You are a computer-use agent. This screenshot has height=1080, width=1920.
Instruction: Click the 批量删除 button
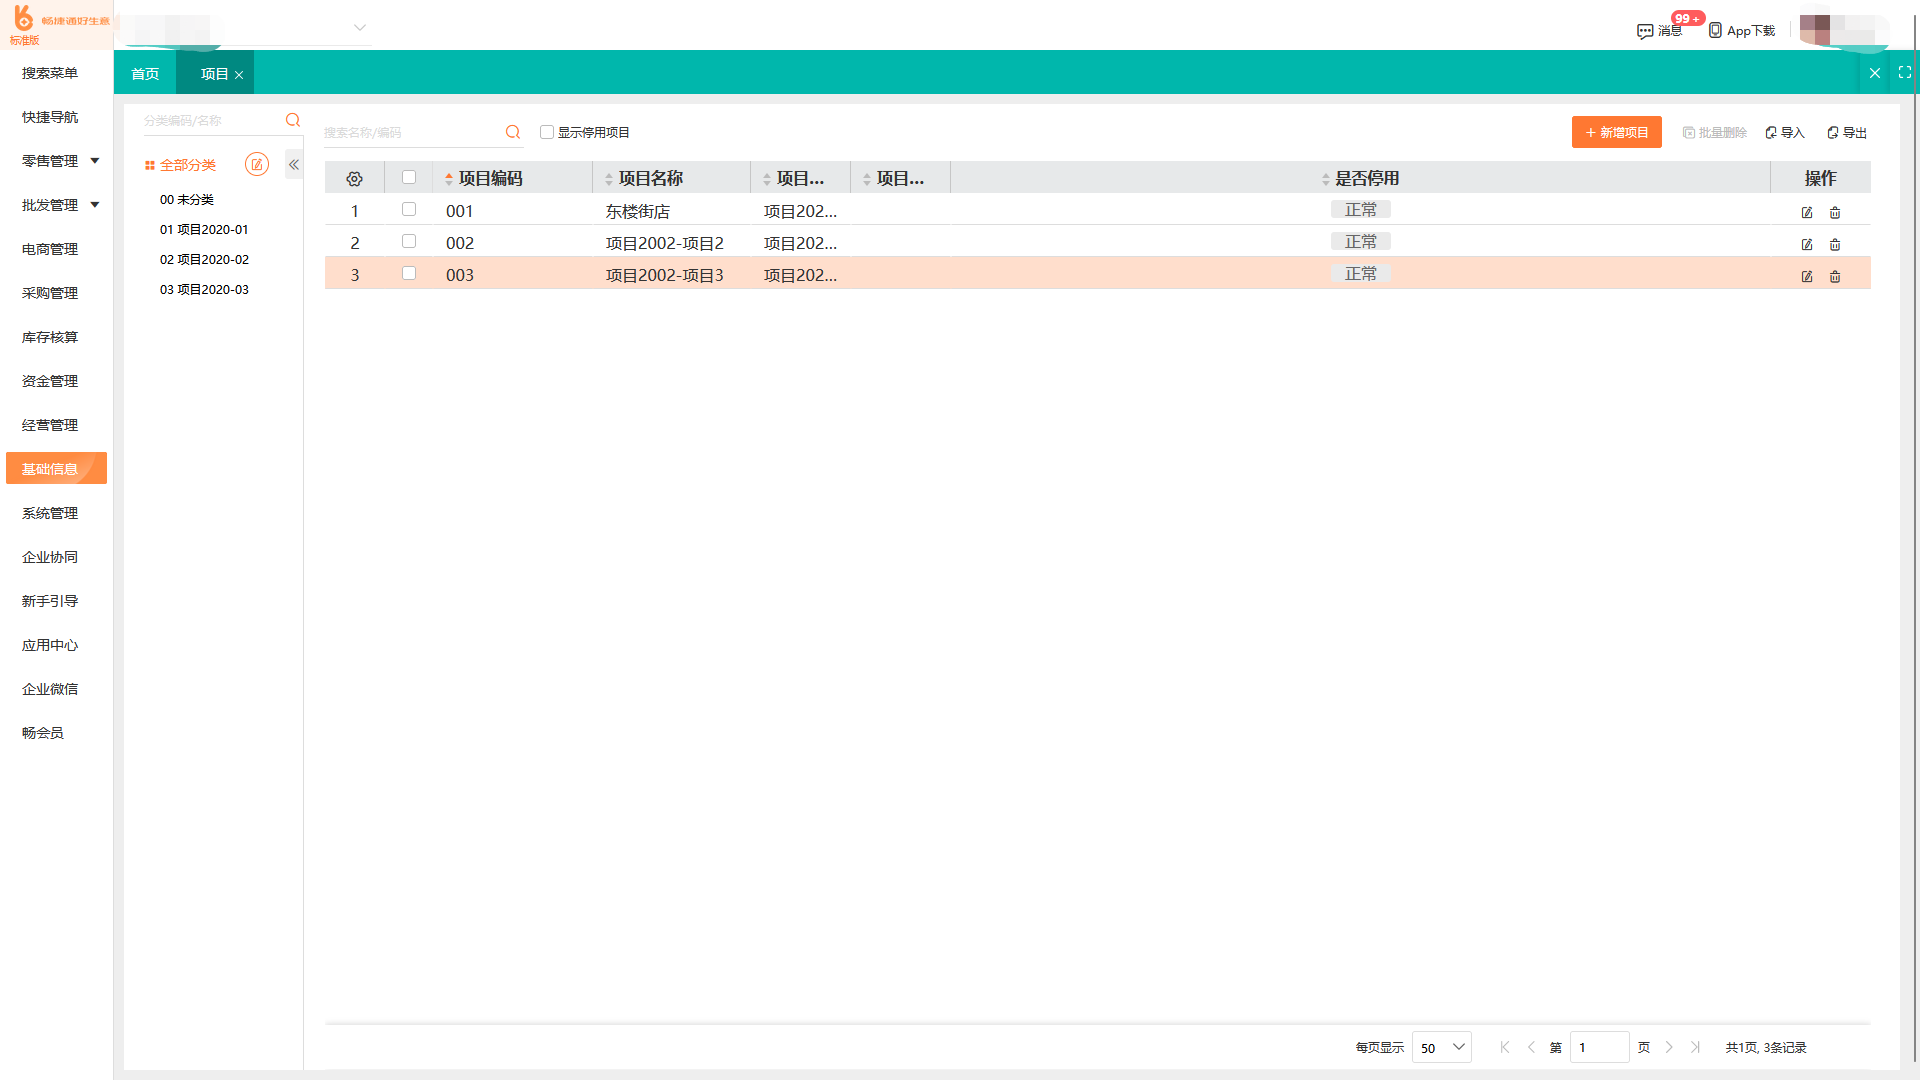tap(1712, 132)
